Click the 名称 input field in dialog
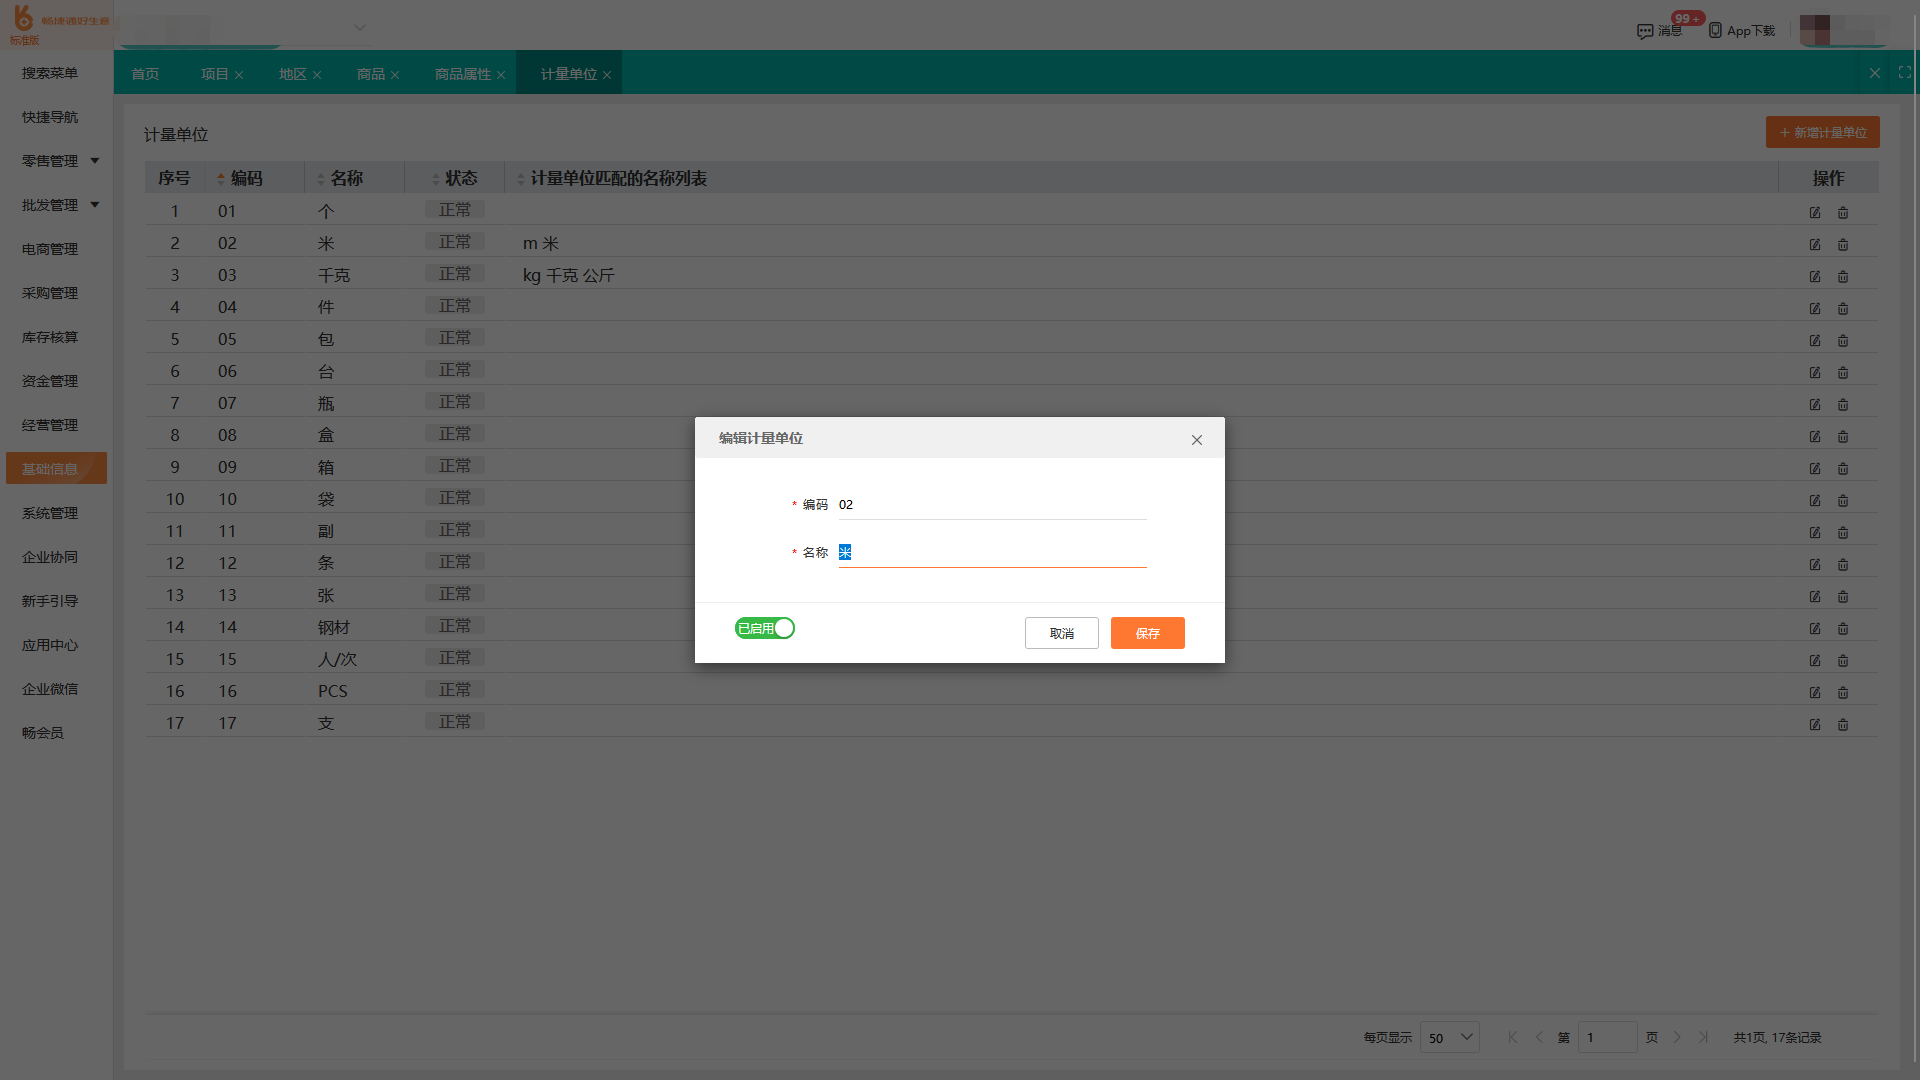Viewport: 1920px width, 1080px height. pyautogui.click(x=990, y=551)
